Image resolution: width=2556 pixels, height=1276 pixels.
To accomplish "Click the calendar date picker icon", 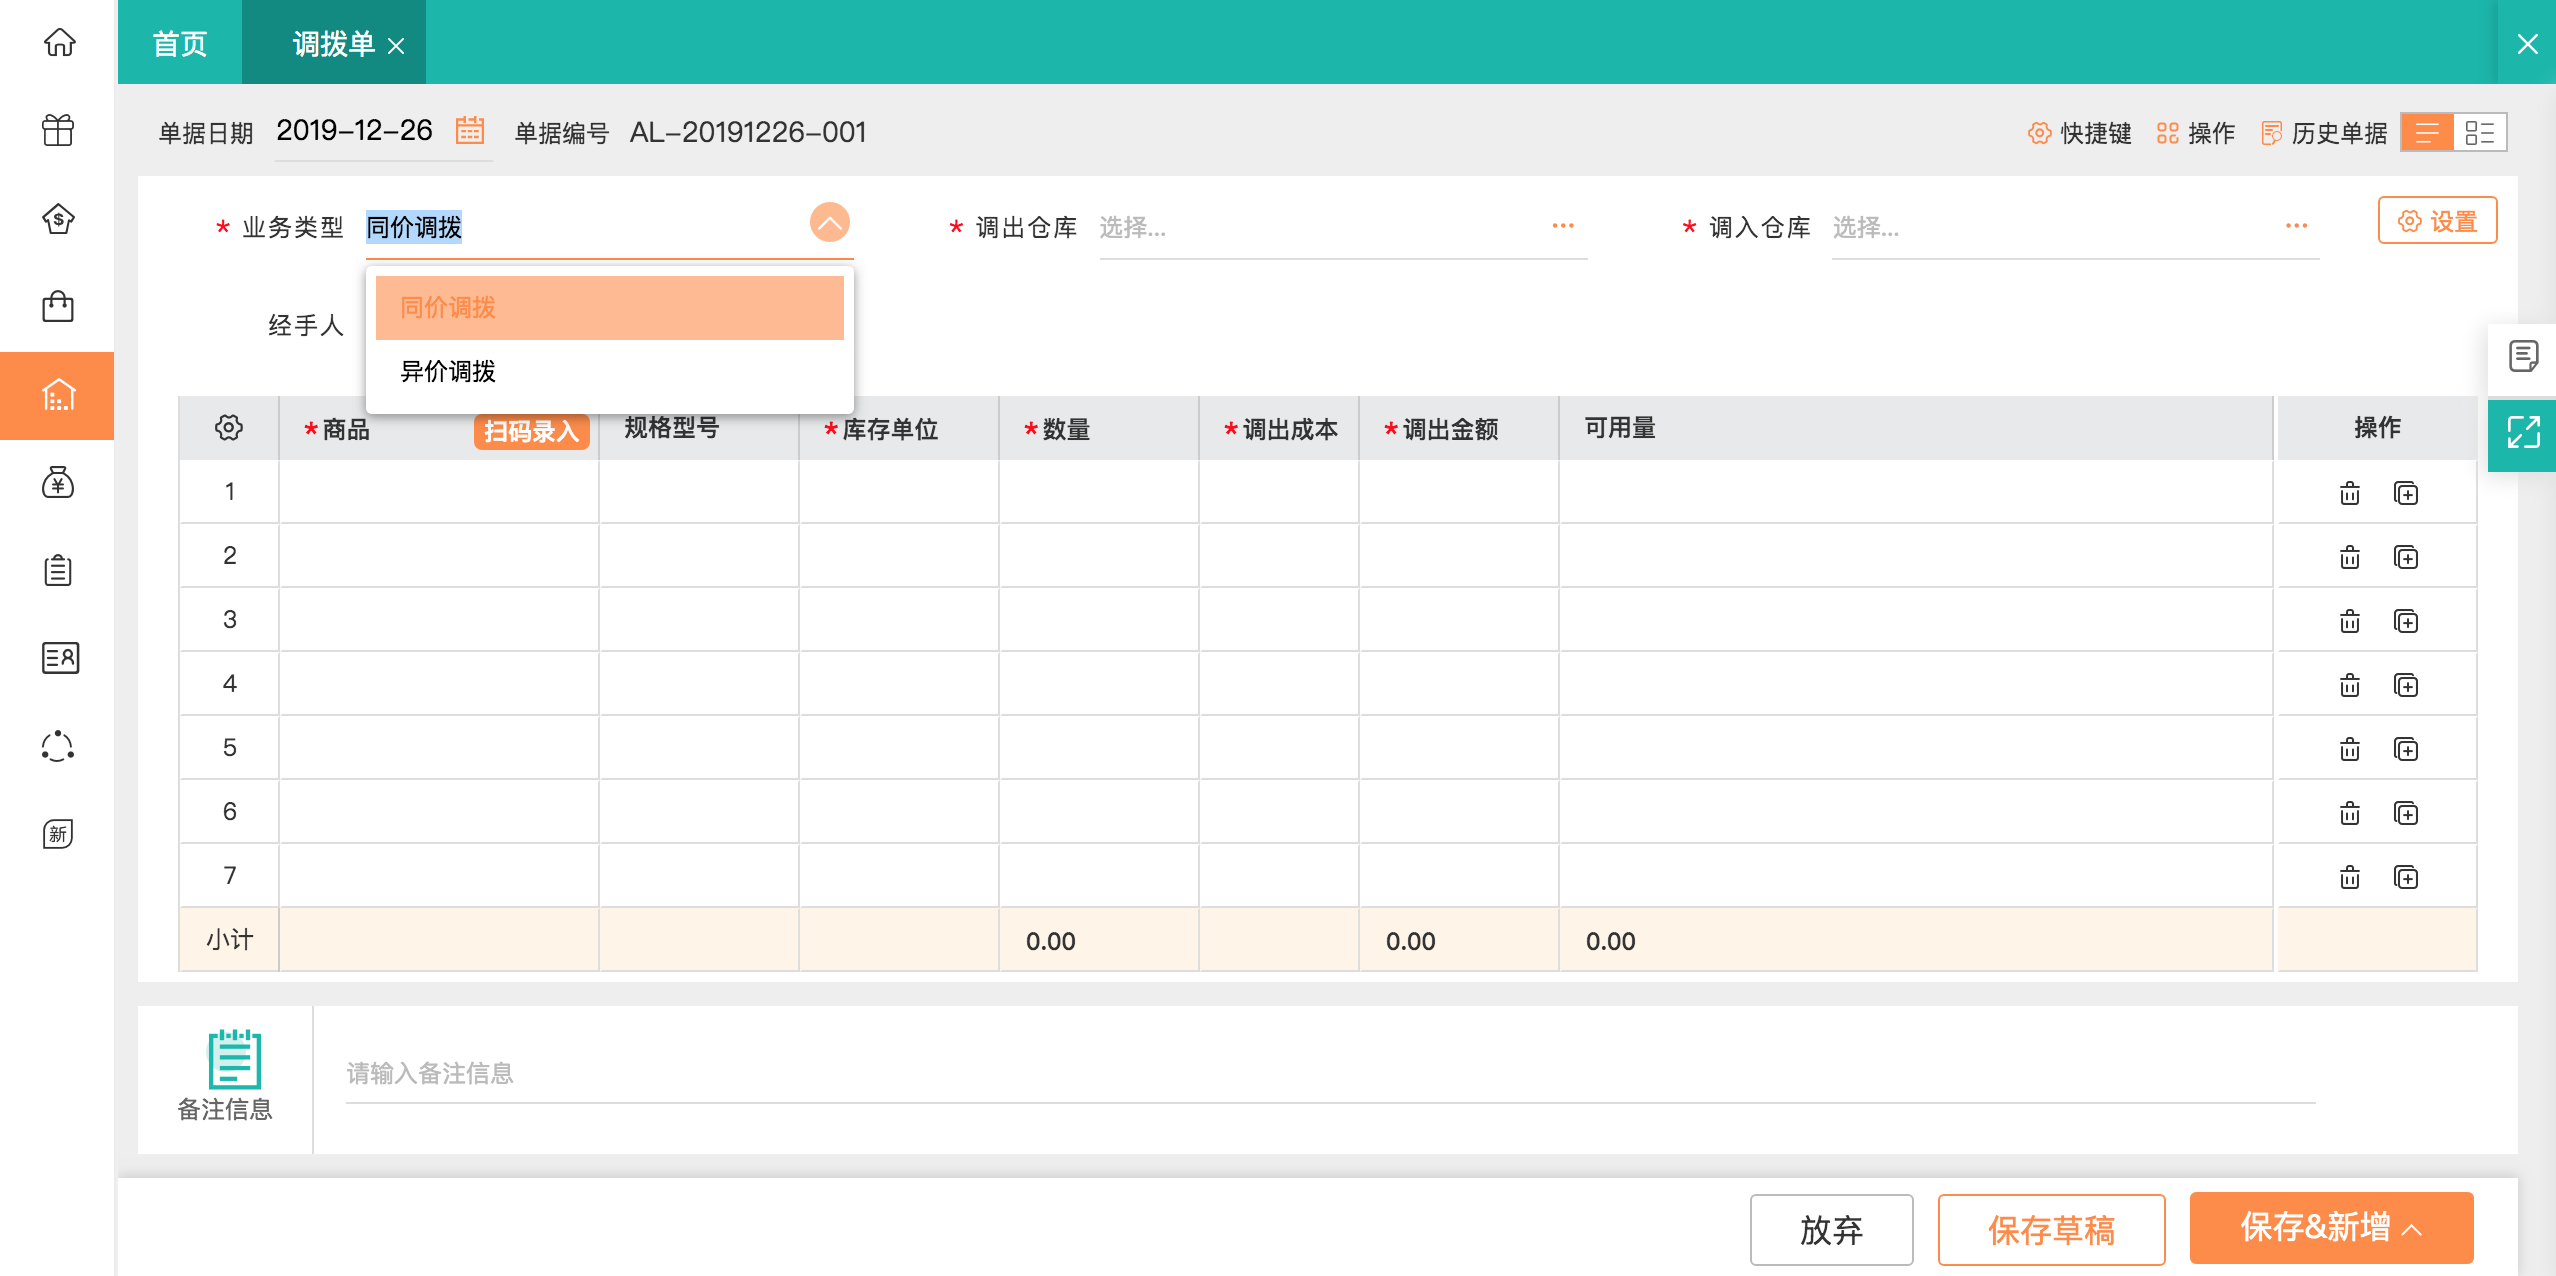I will click(x=471, y=134).
